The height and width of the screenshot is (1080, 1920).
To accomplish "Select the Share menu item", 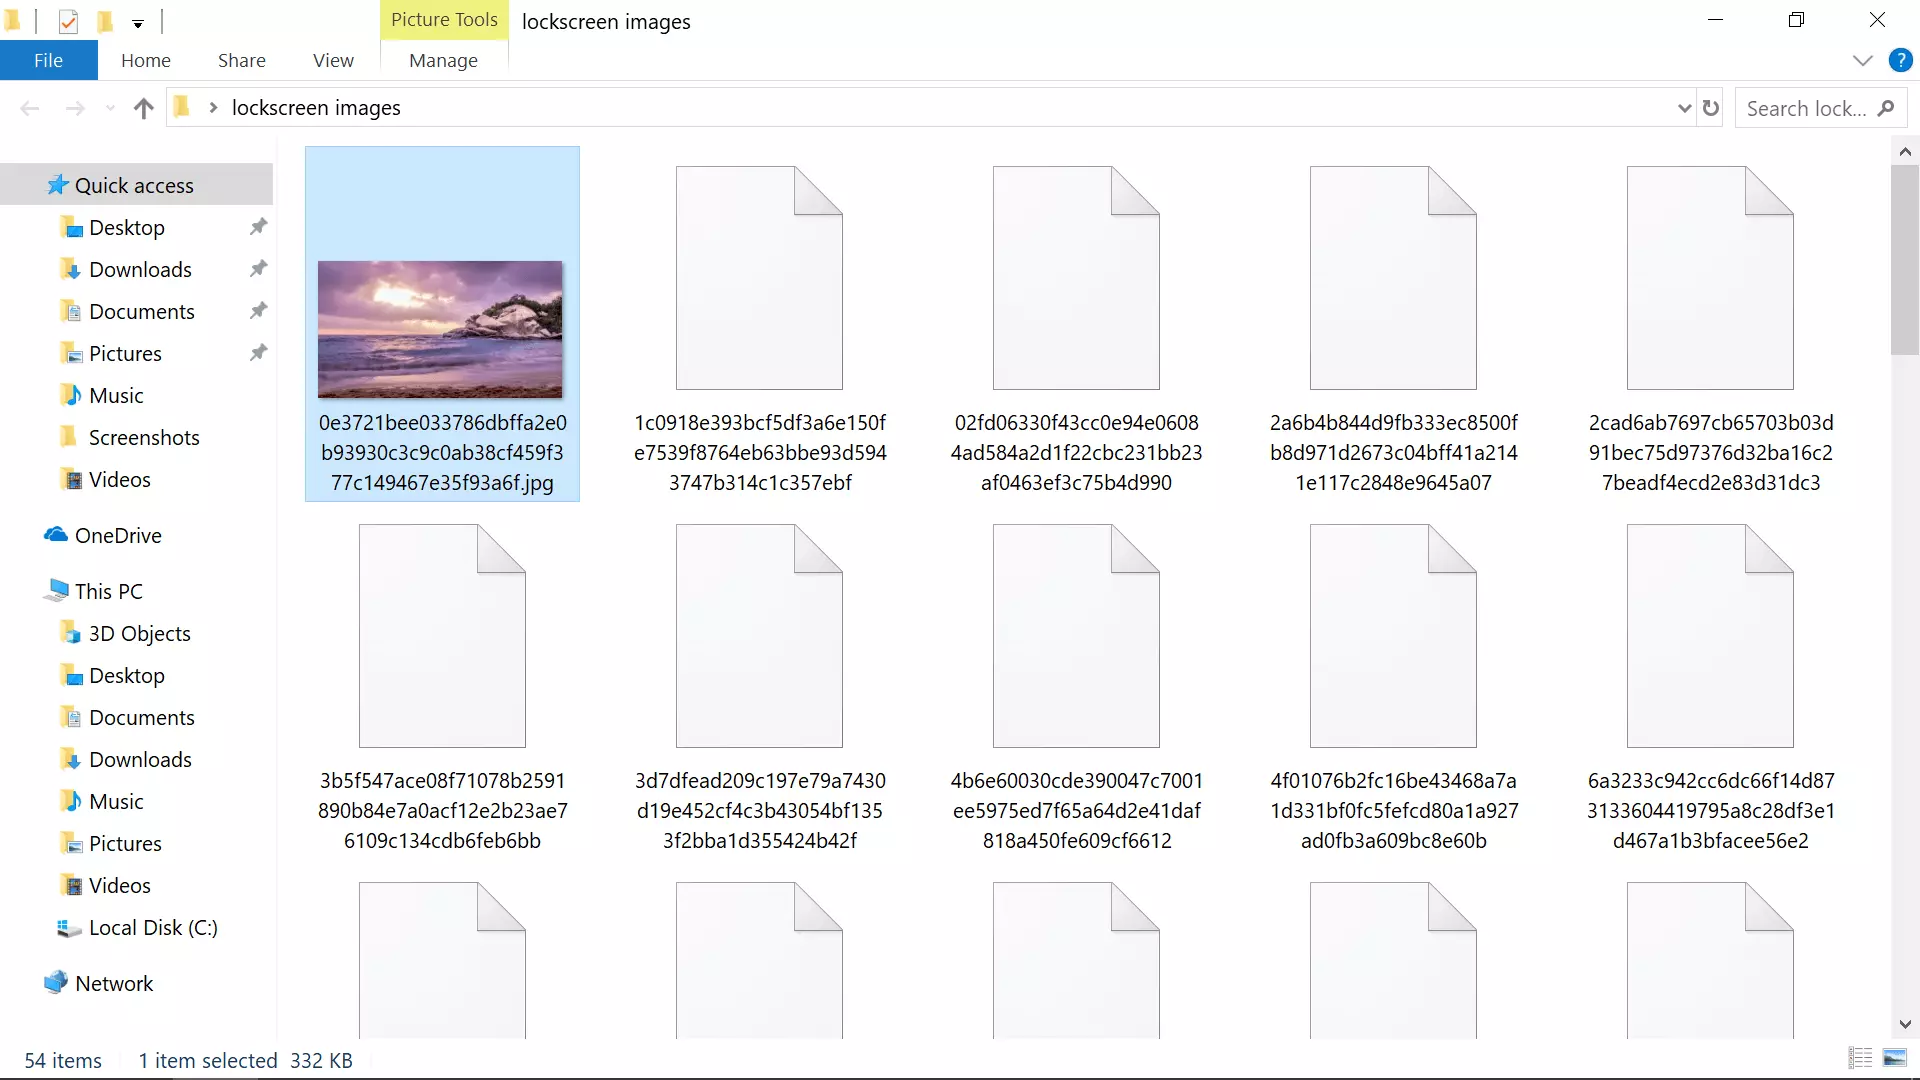I will [241, 59].
